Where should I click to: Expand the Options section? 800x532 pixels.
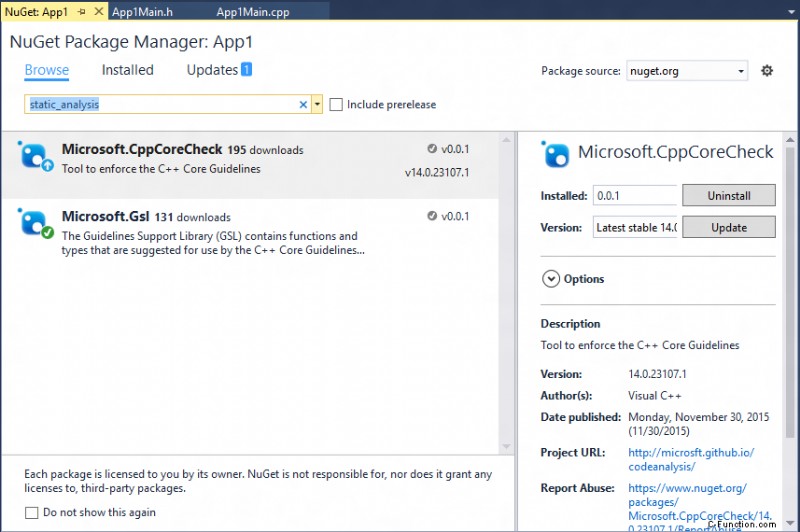[549, 279]
